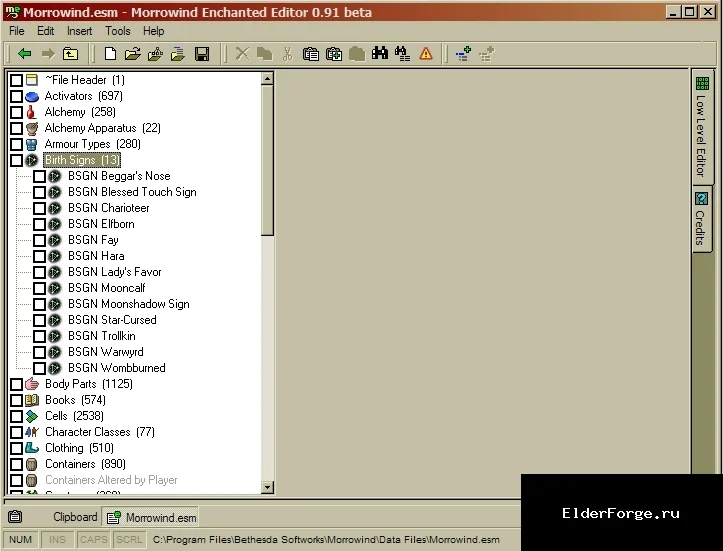Select the BSGN Moonshadow Sign entry
This screenshot has height=551, width=723.
[128, 304]
